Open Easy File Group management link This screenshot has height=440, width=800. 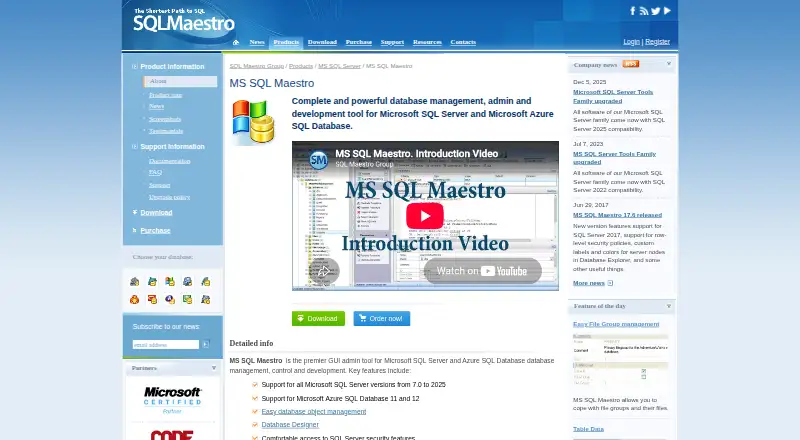point(616,324)
